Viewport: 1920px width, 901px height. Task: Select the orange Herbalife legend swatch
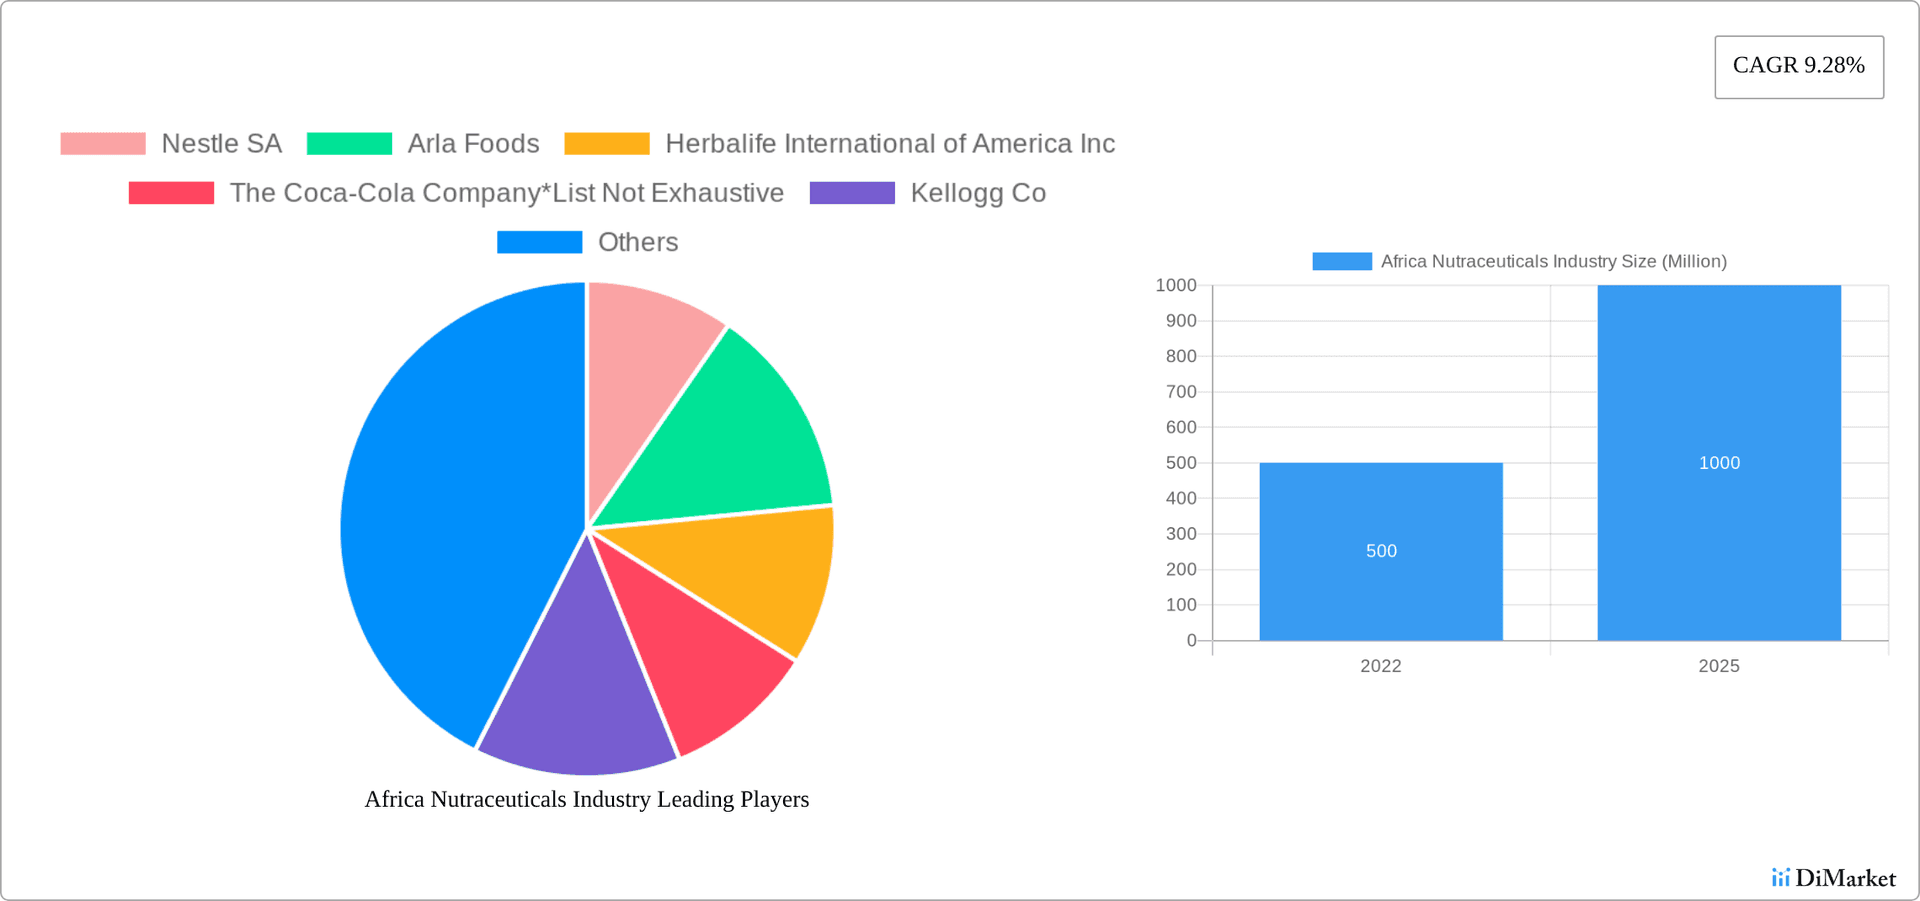606,143
